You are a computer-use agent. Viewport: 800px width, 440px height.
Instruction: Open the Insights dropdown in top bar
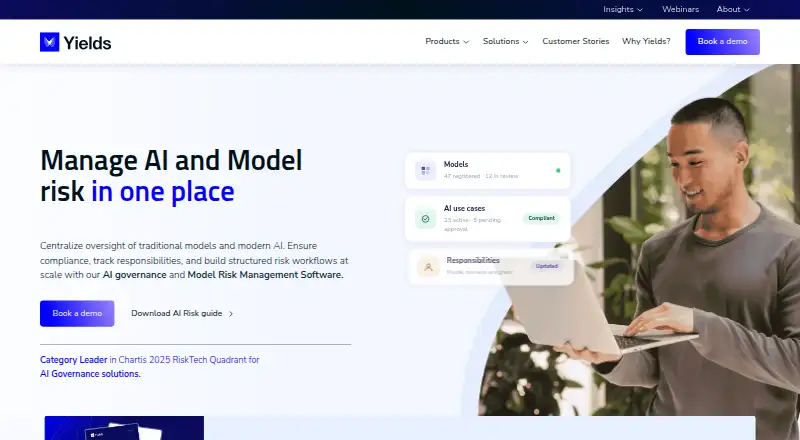tap(623, 9)
